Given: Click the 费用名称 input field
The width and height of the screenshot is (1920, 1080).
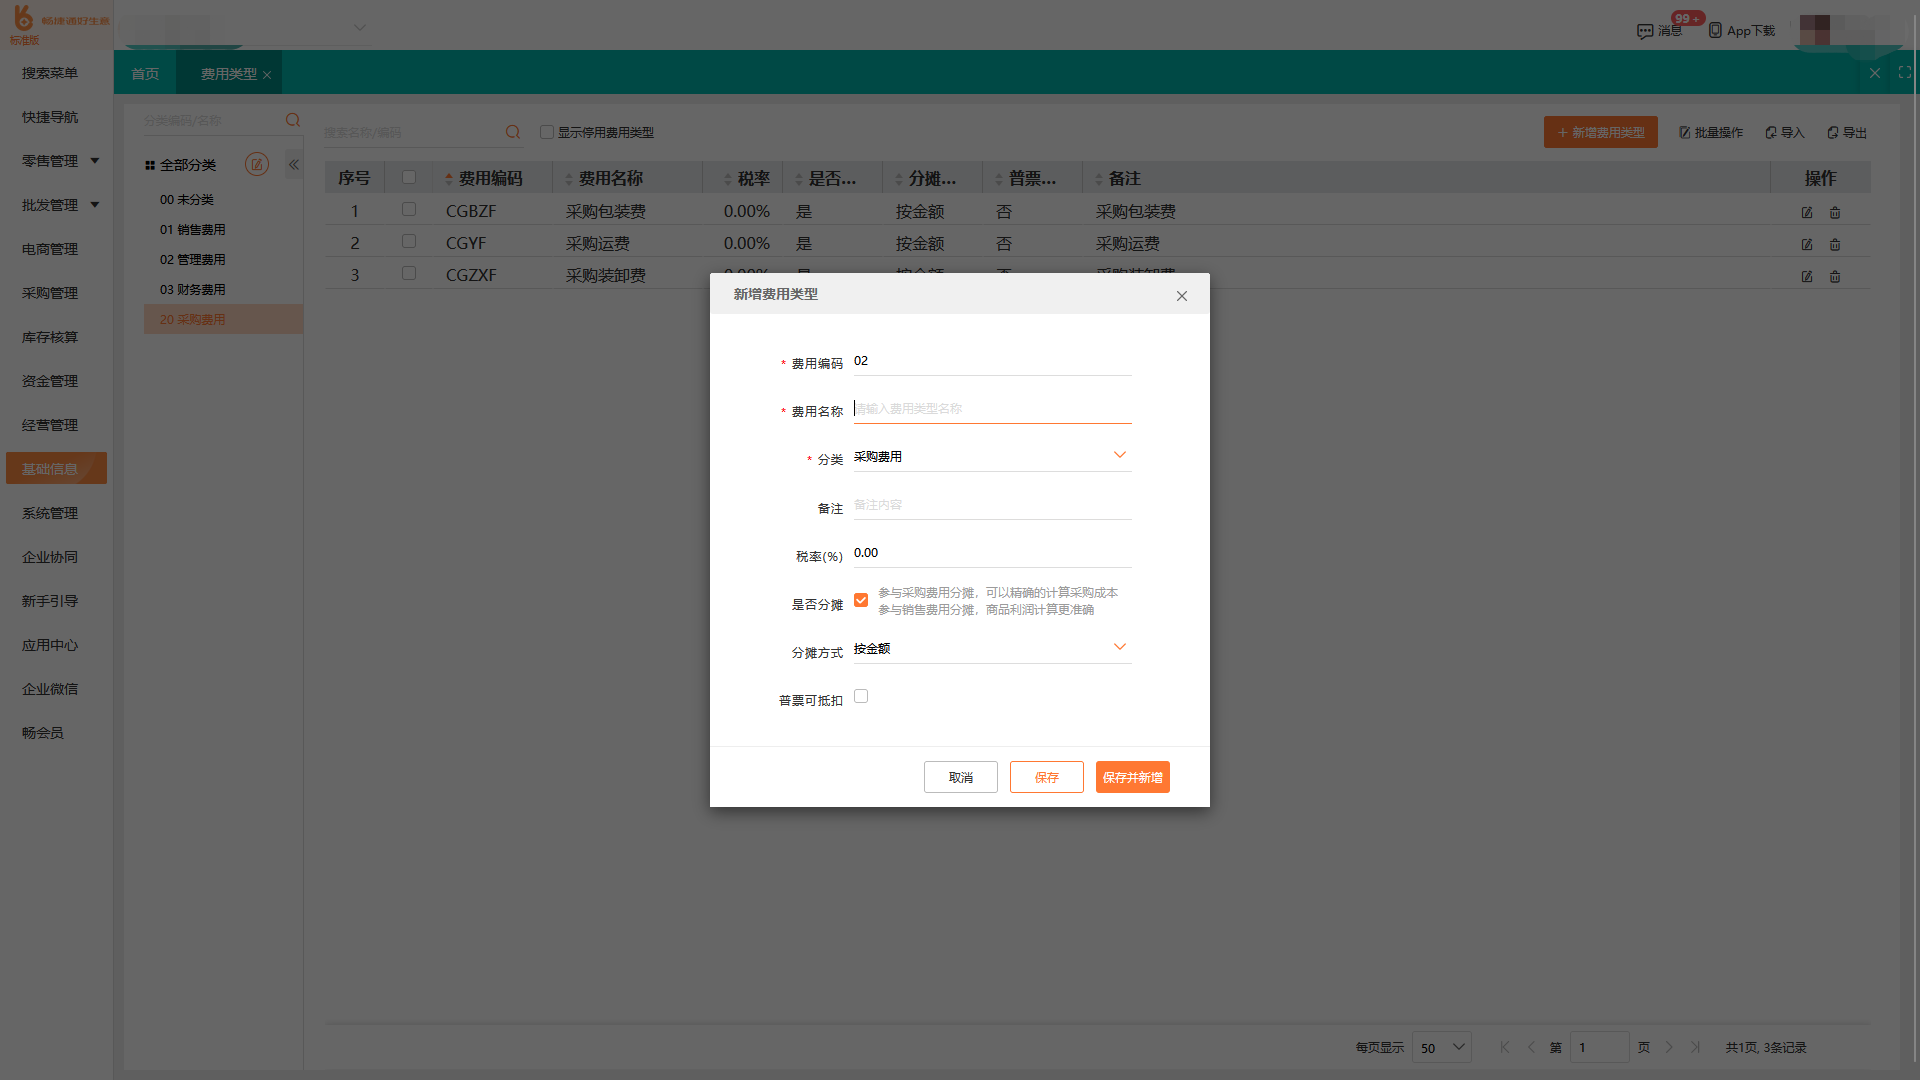Looking at the screenshot, I should point(992,409).
